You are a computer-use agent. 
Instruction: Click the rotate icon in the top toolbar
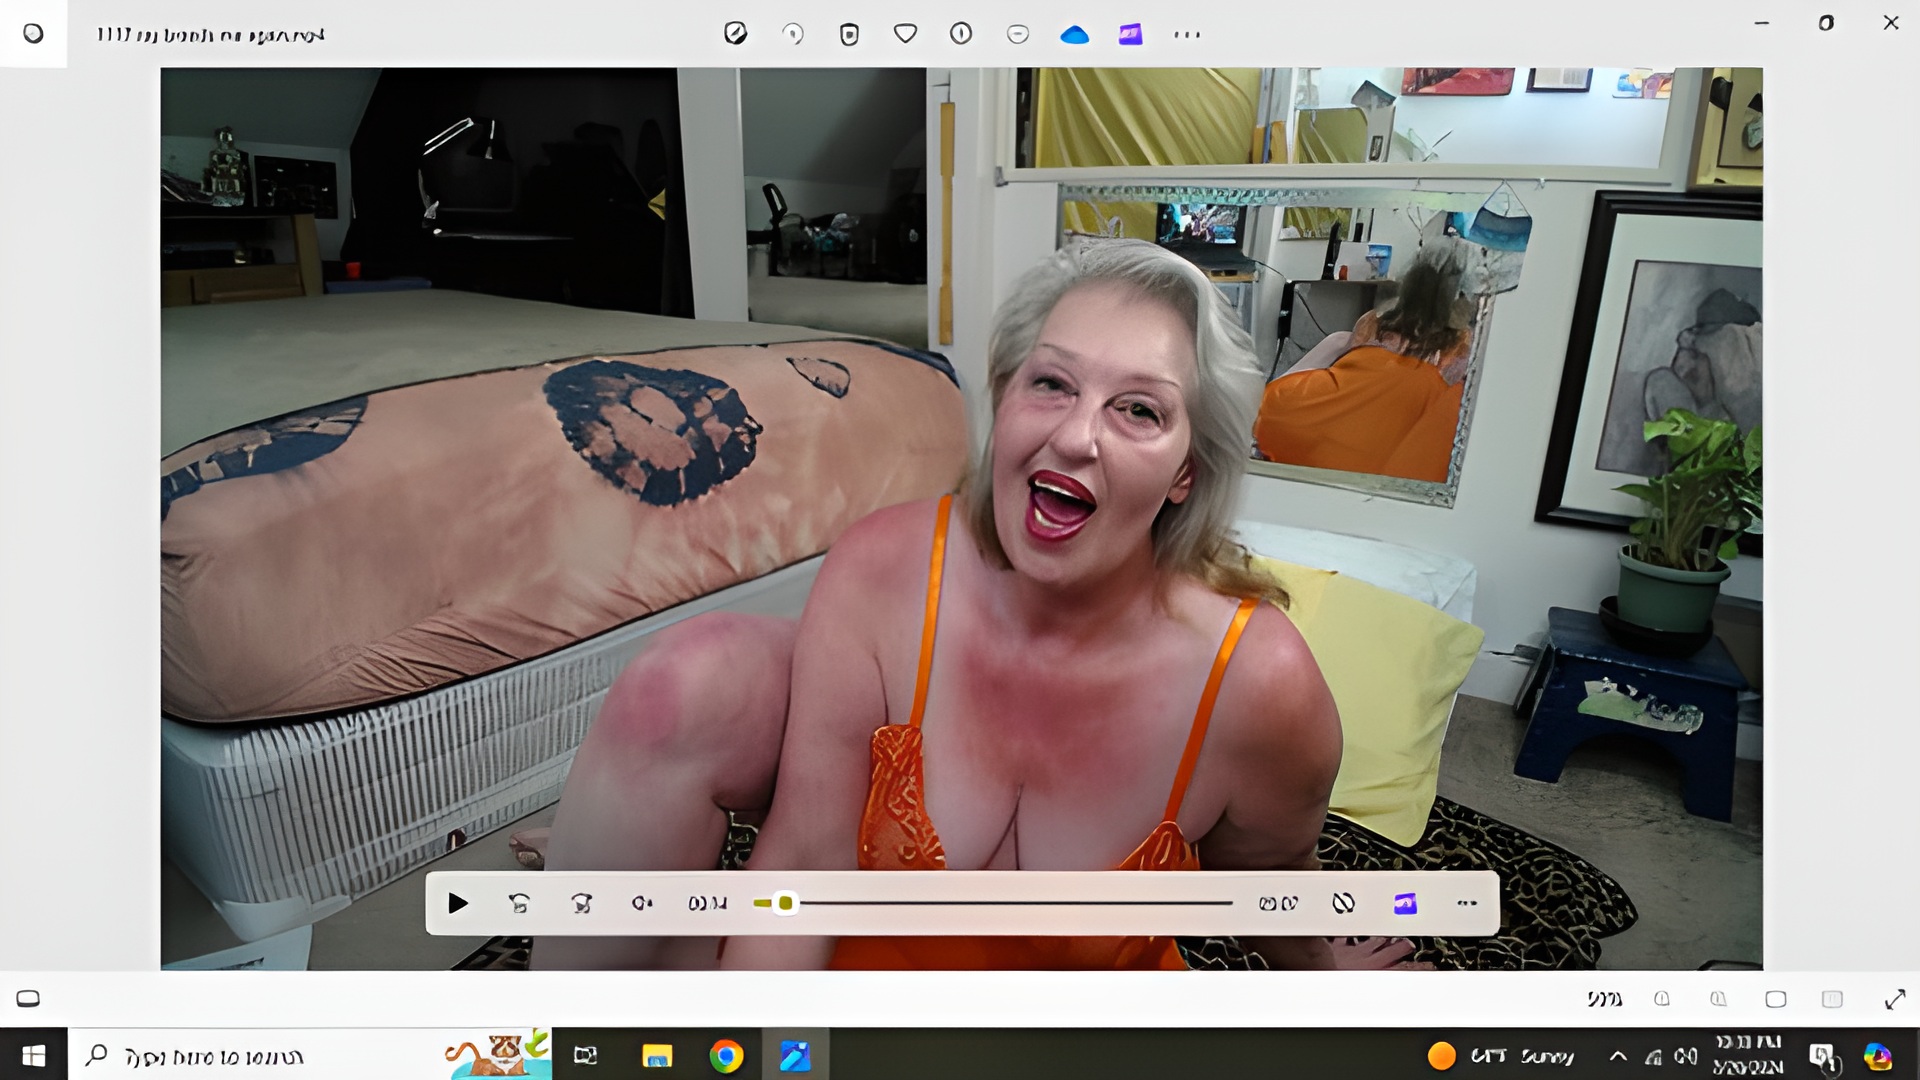tap(792, 34)
